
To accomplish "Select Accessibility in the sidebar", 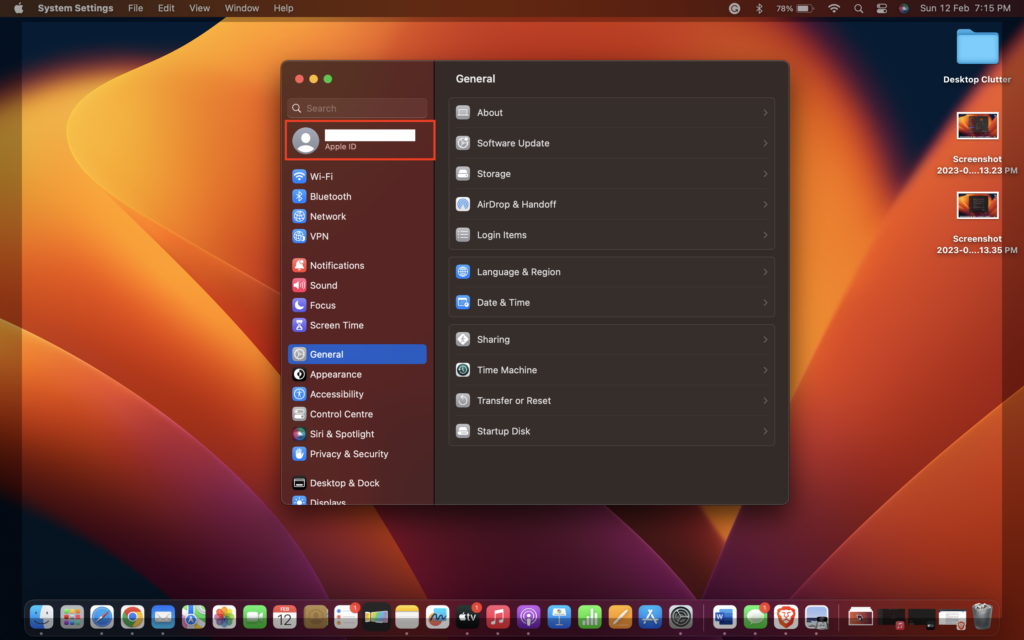I will tap(357, 394).
